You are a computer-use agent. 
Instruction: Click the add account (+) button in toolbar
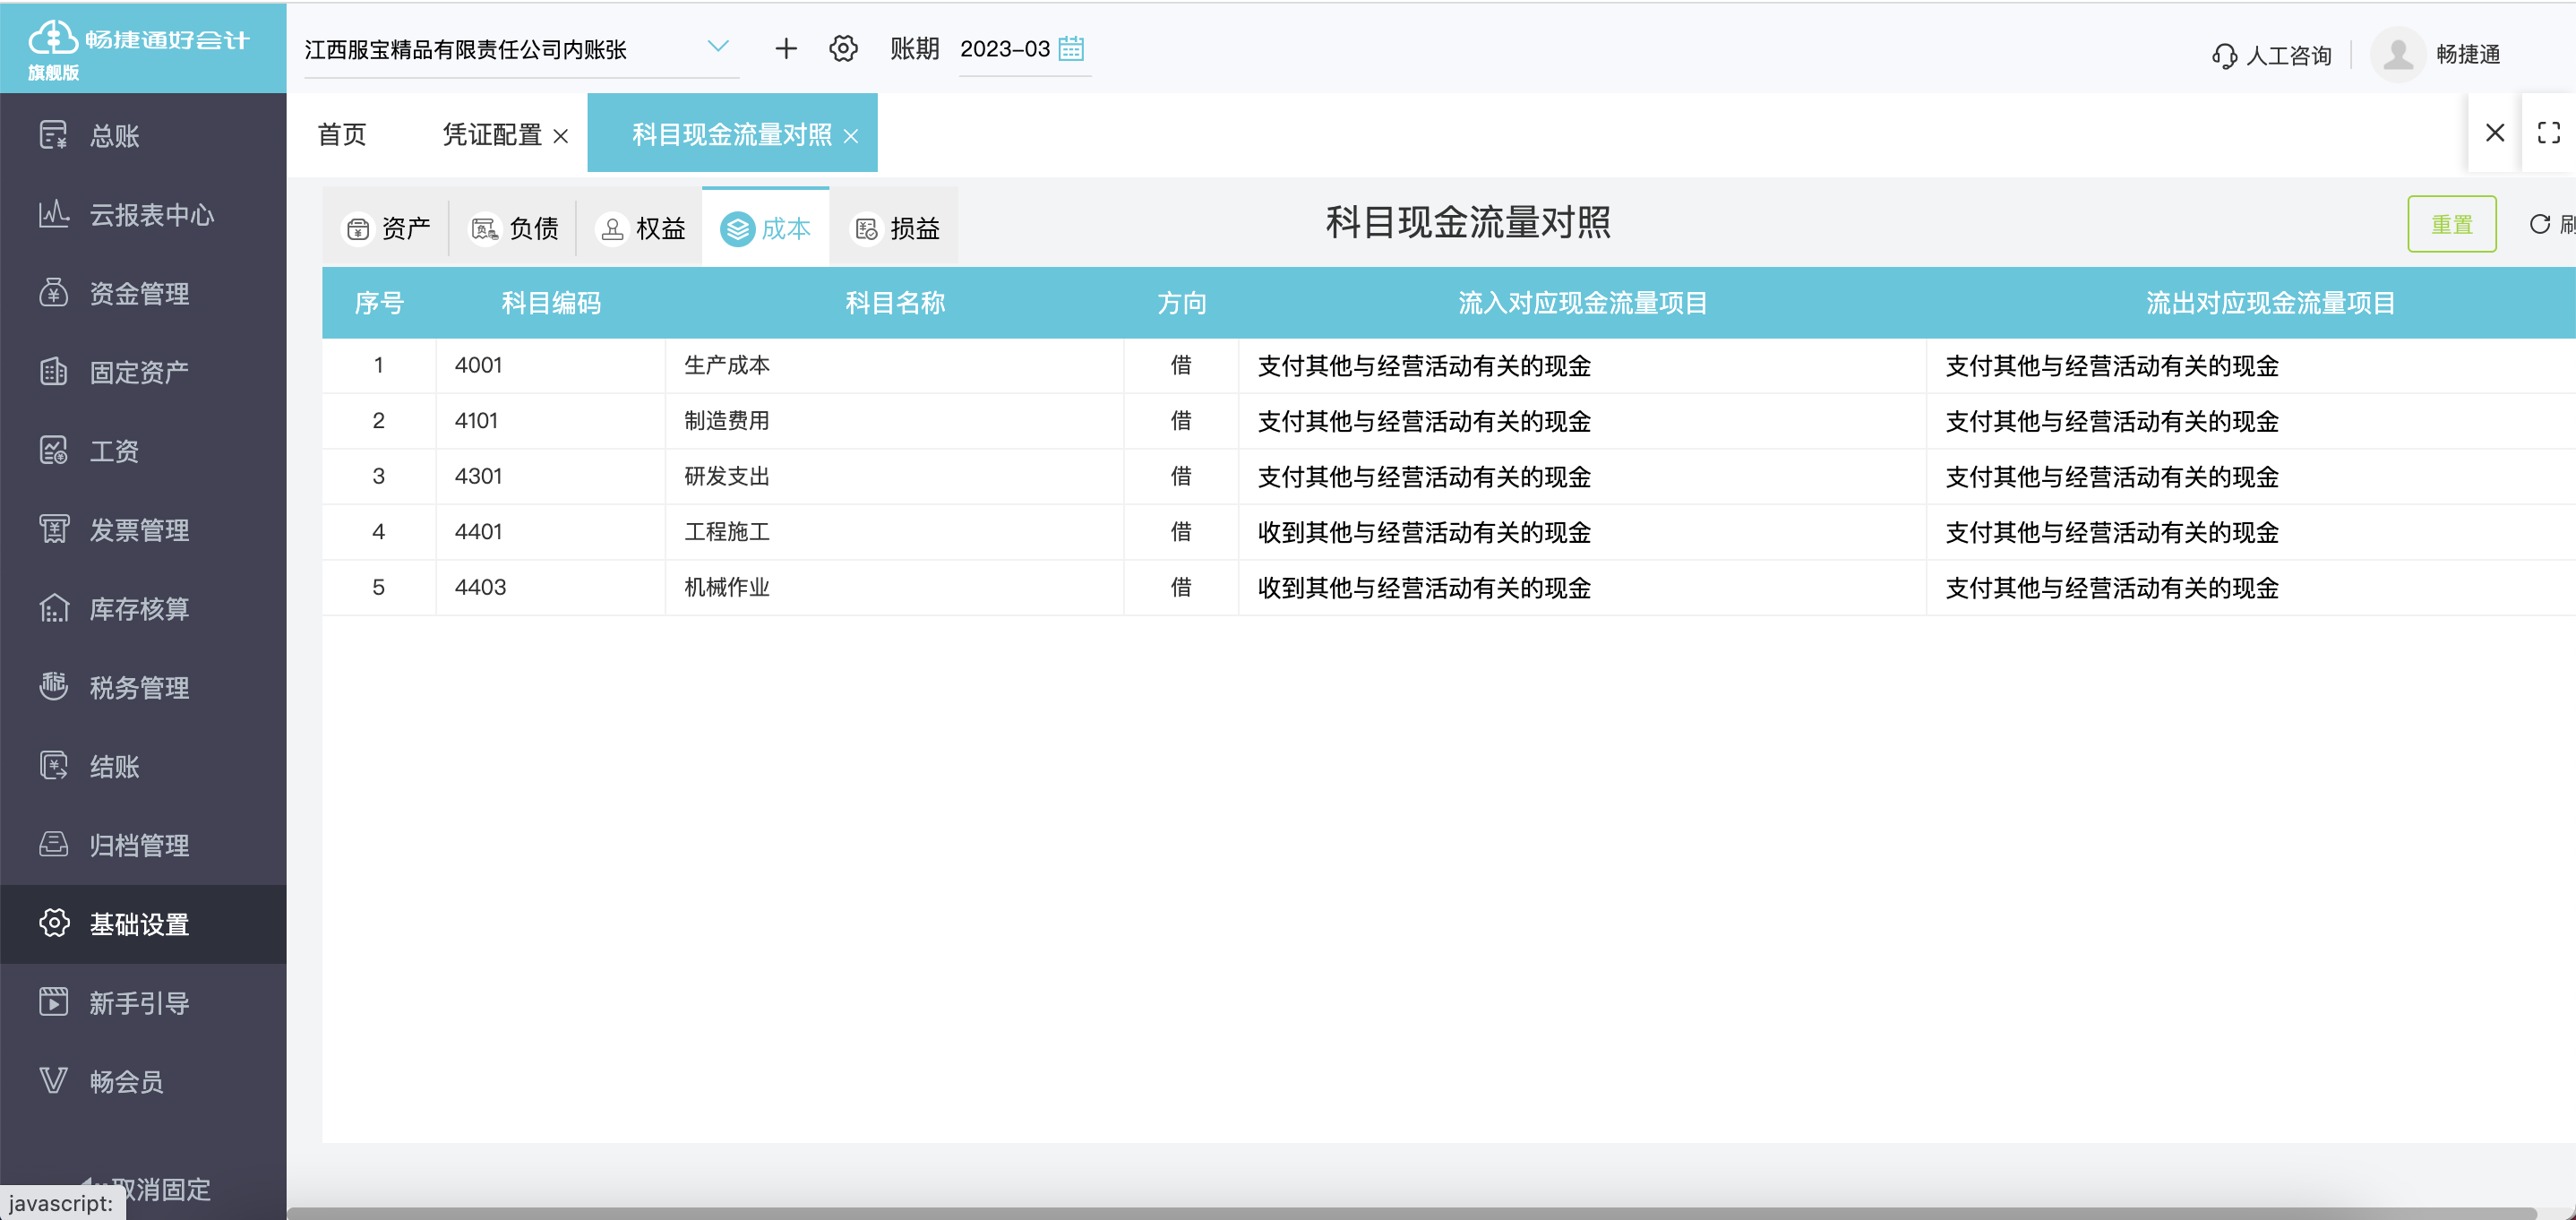(x=784, y=47)
